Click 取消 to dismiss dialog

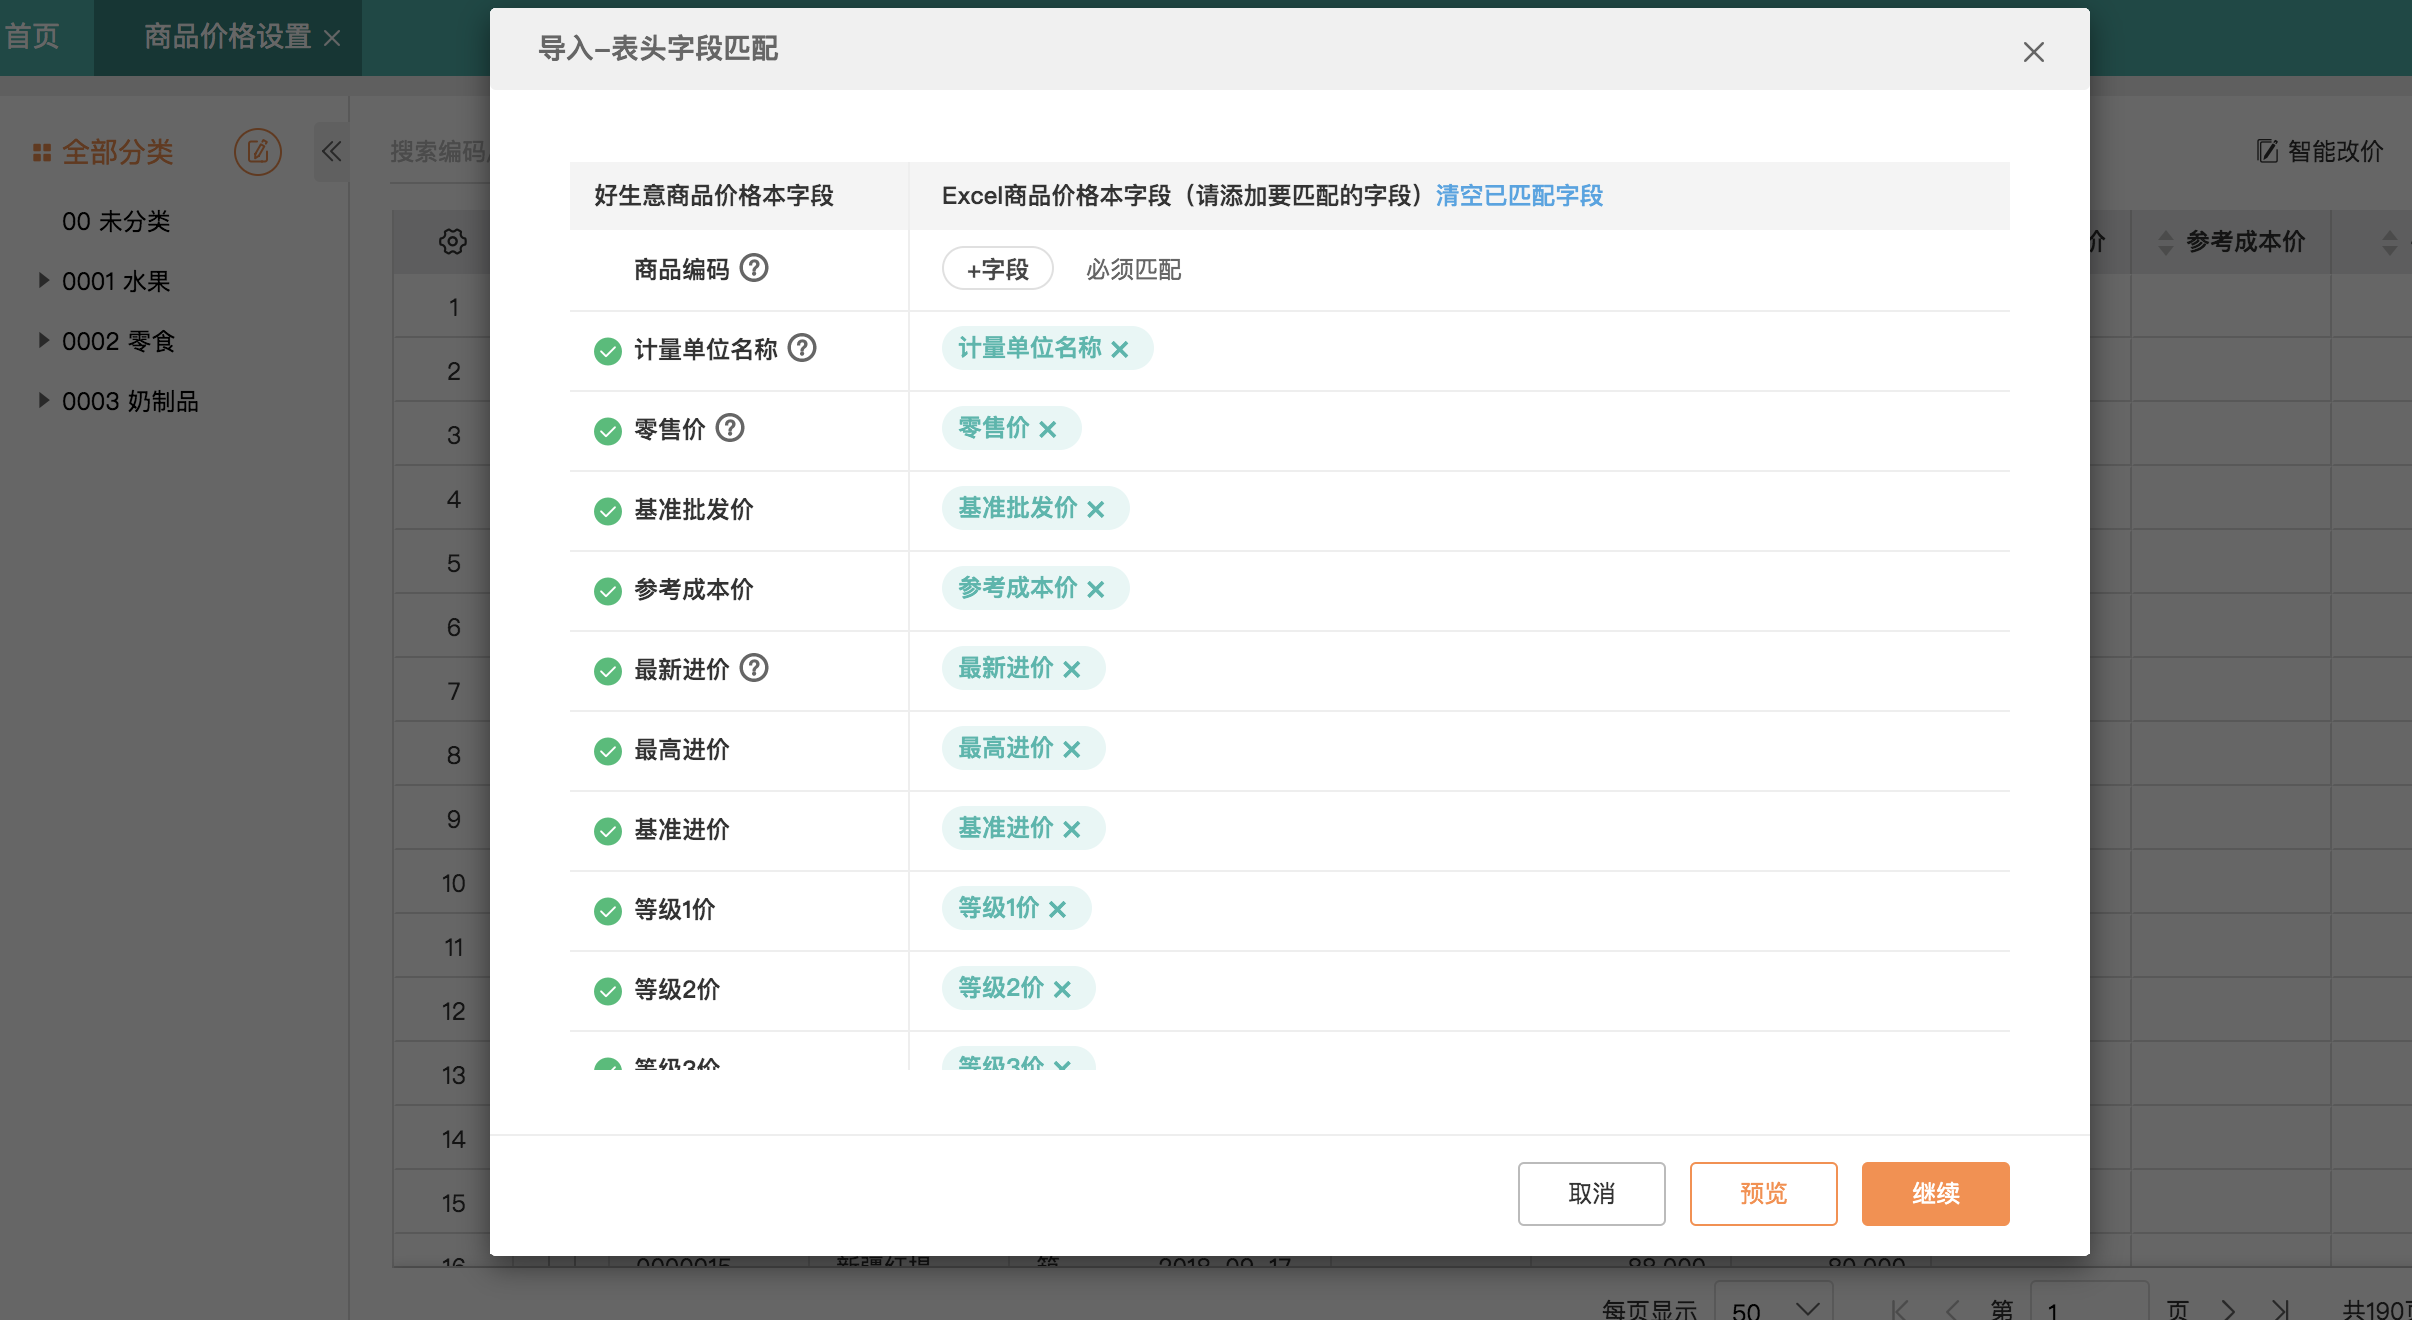point(1591,1193)
